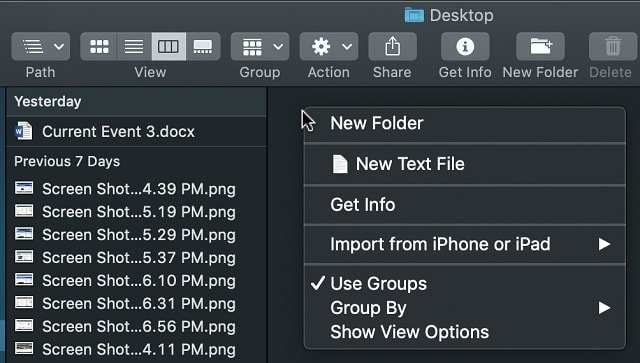Click the Word icon of Current Event 3.docx
Viewport: 640px width, 363px height.
[23, 131]
